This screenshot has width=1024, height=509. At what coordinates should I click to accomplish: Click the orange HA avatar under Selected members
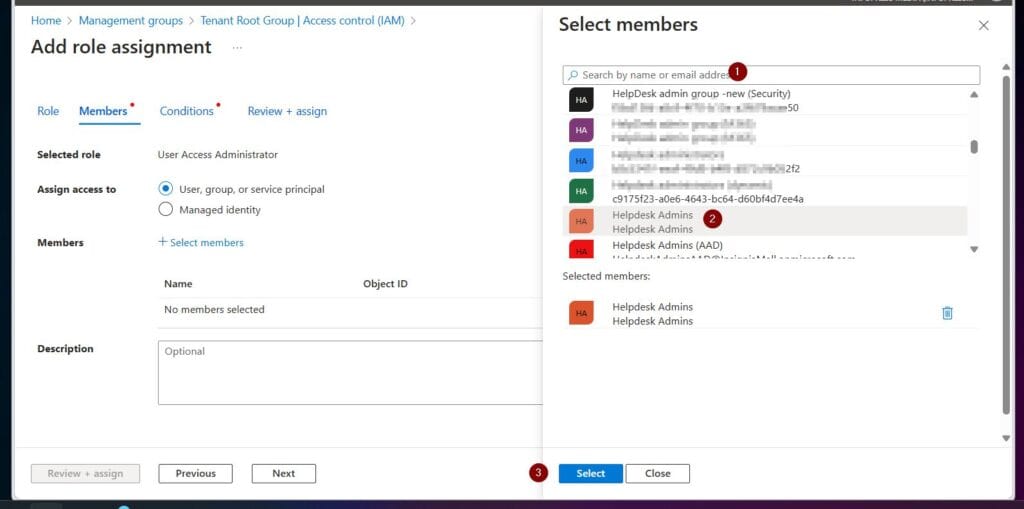click(x=581, y=314)
